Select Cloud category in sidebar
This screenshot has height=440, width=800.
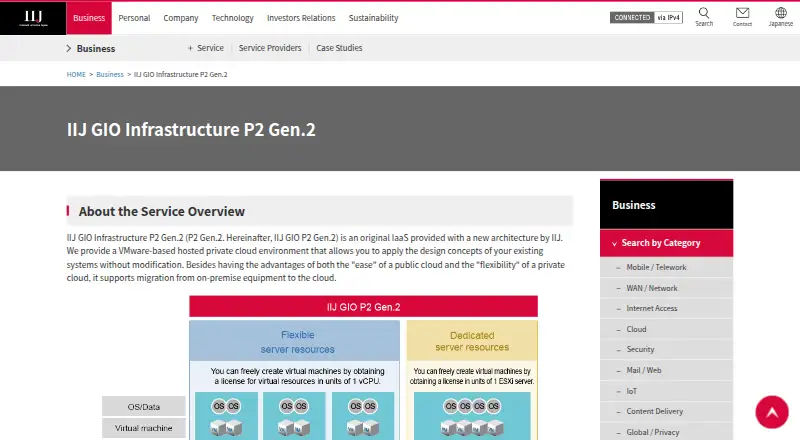click(666, 329)
